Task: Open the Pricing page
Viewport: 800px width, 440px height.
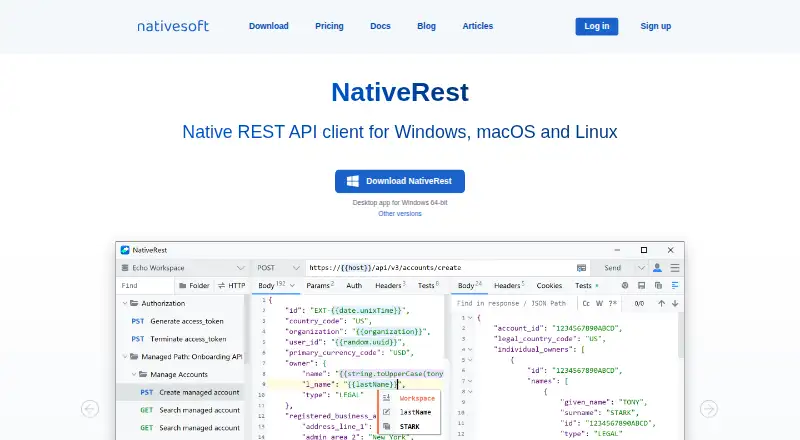Action: tap(329, 26)
